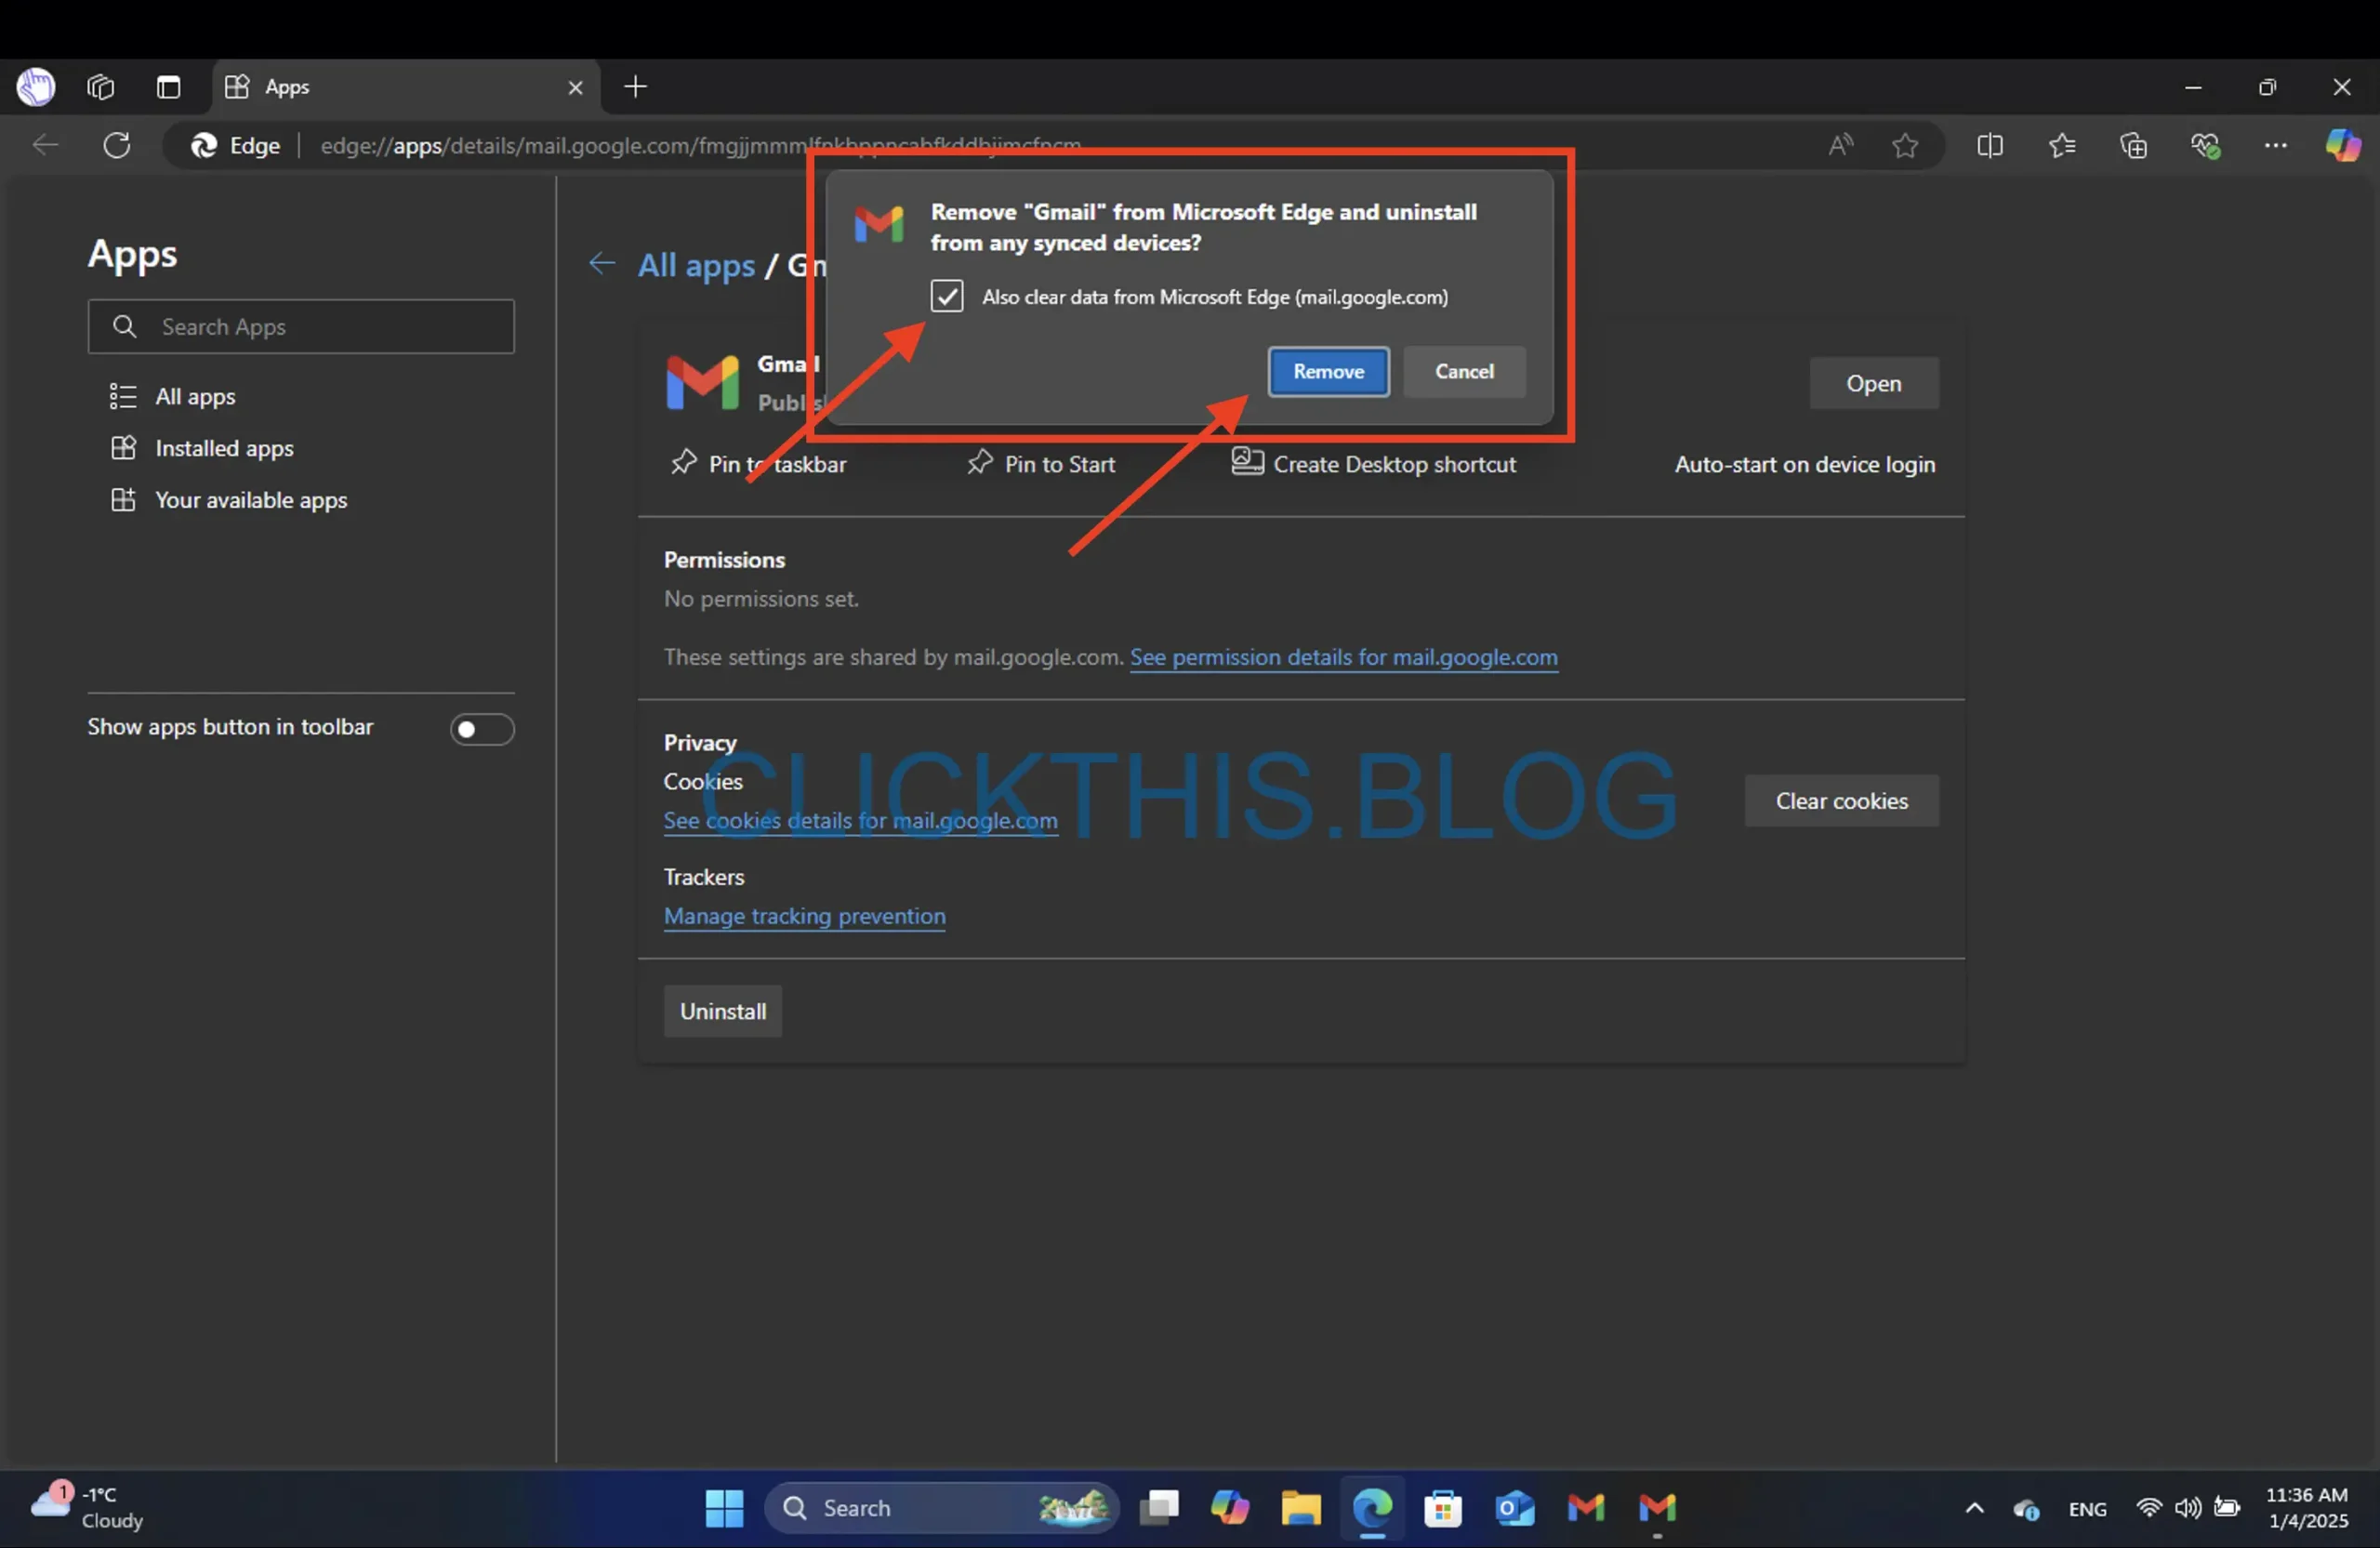
Task: Select Your available apps in sidebar
Action: [x=251, y=500]
